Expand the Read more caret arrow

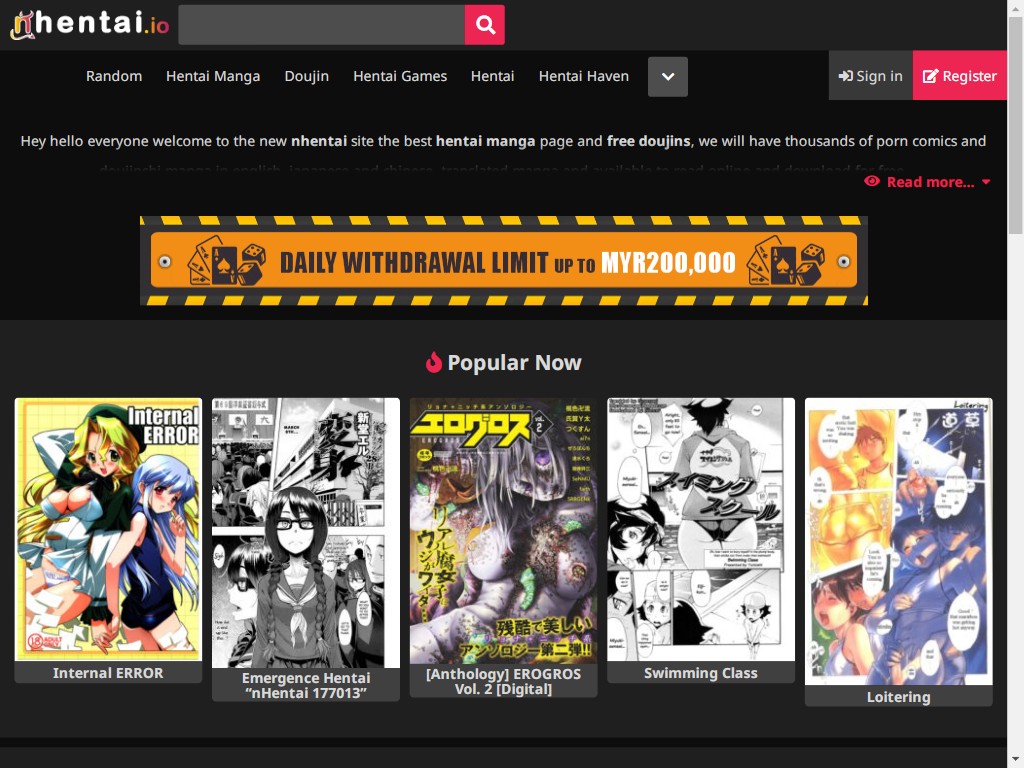pyautogui.click(x=986, y=182)
